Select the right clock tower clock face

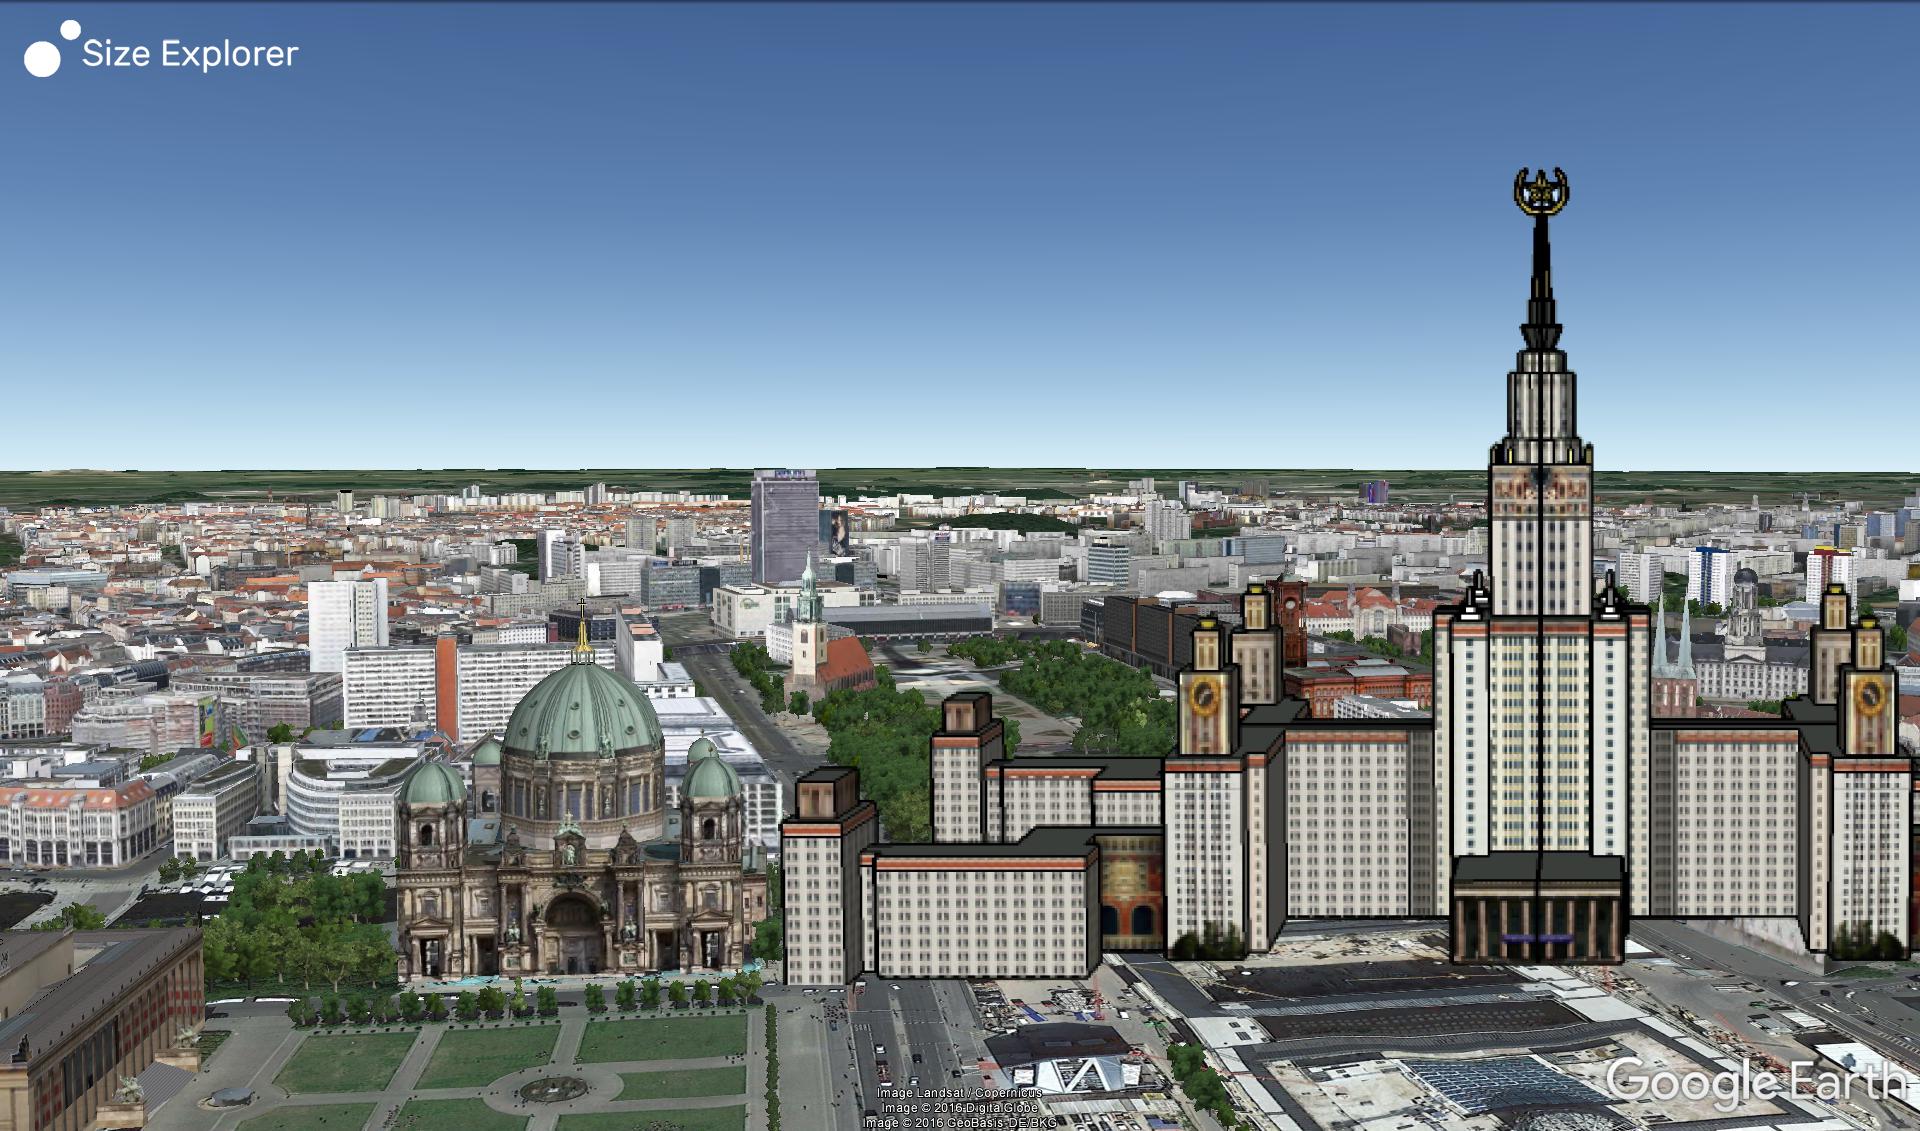pos(1869,697)
